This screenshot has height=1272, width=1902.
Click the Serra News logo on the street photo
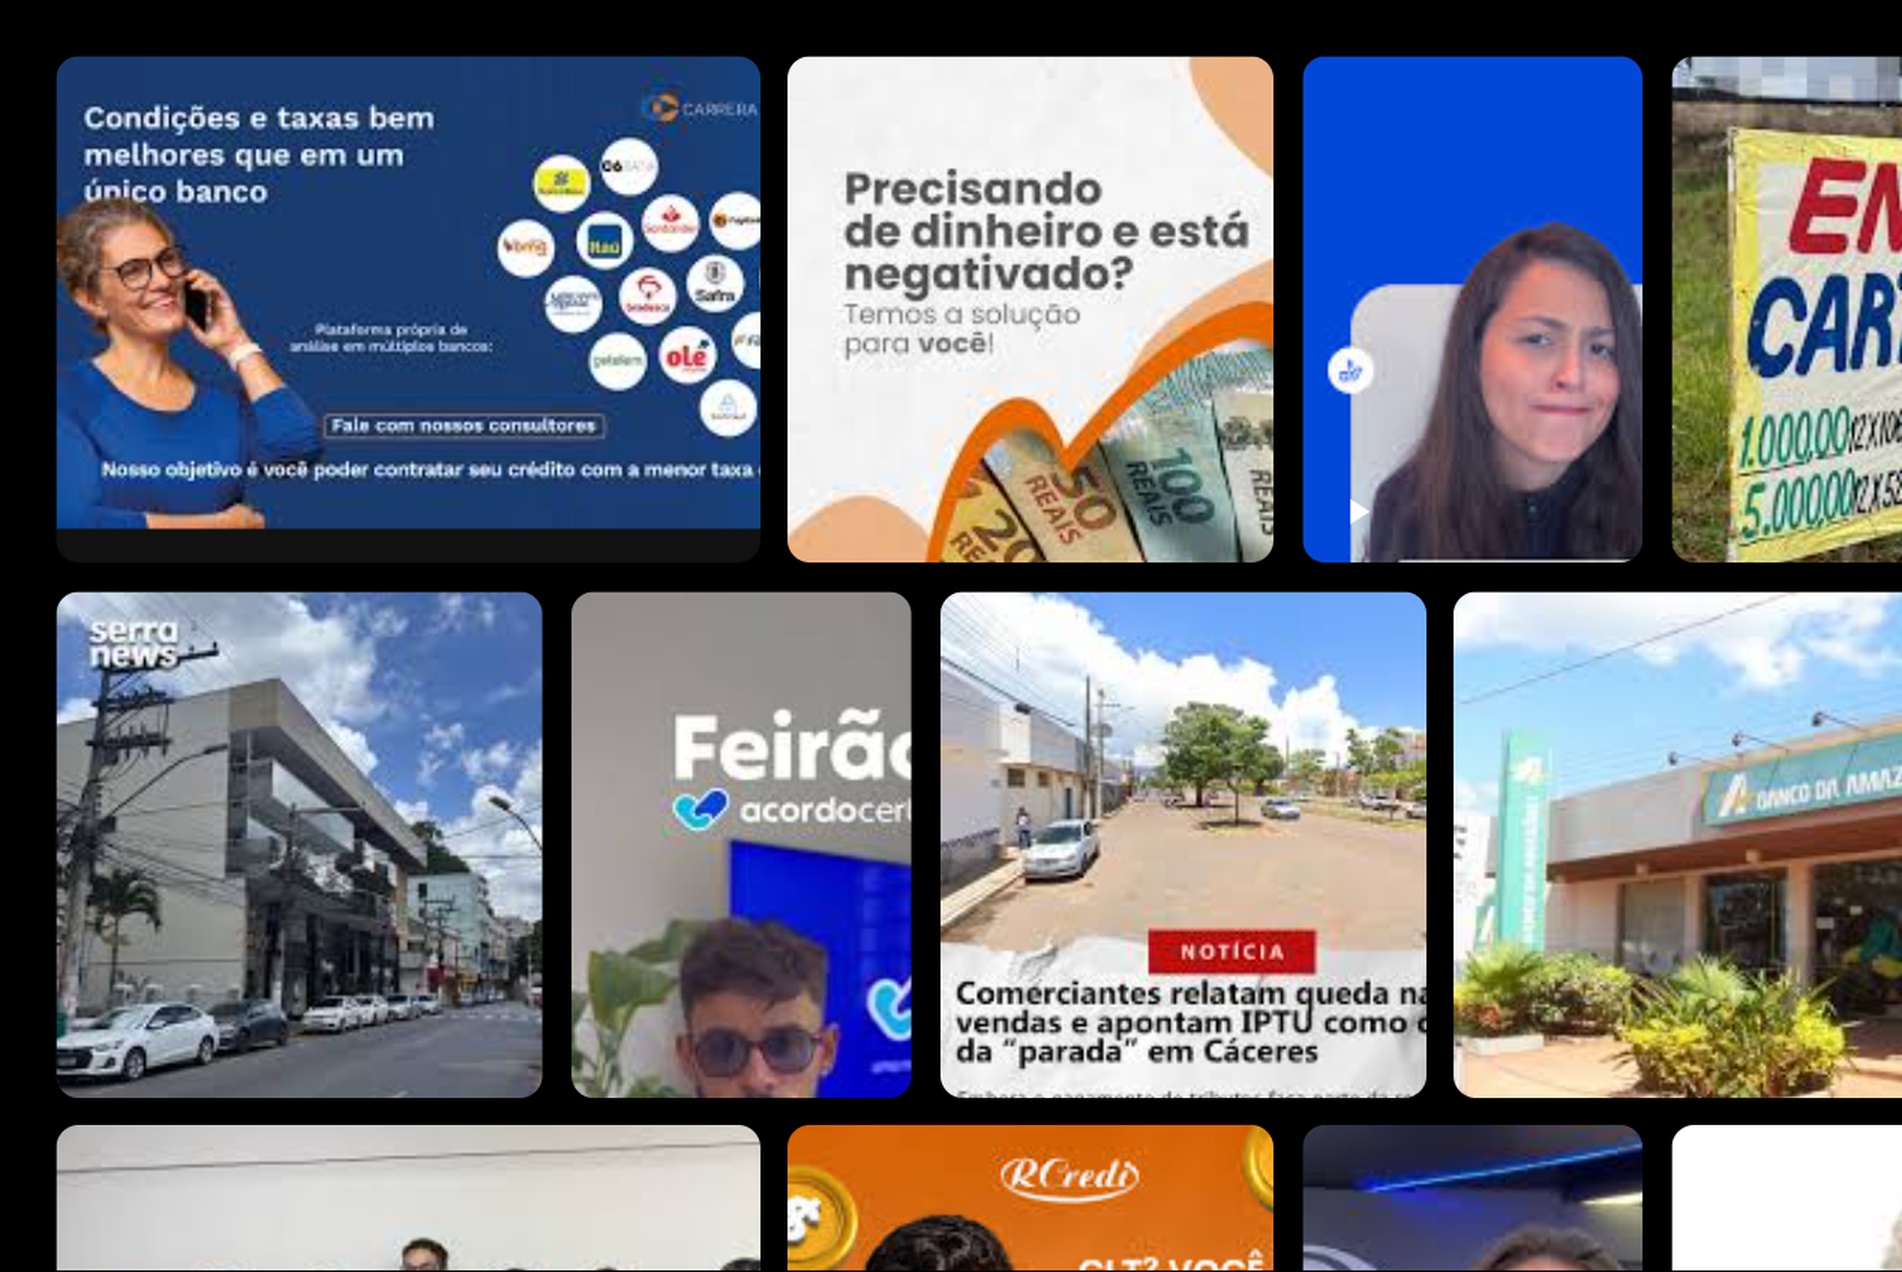click(x=134, y=643)
